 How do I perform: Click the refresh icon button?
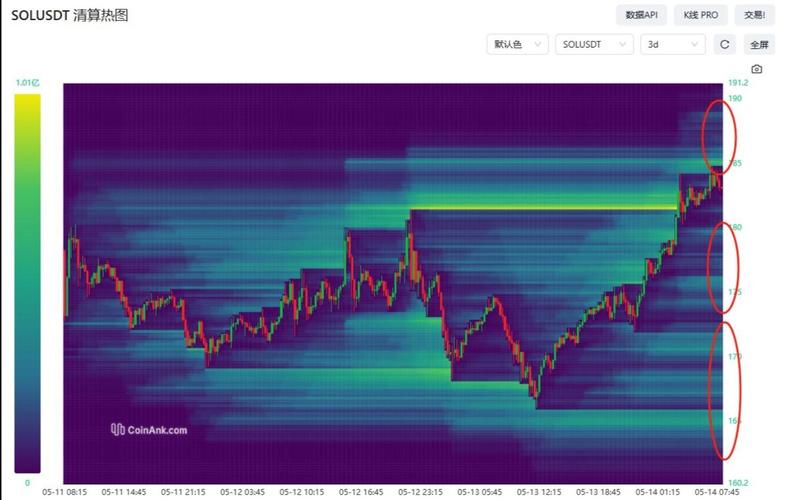725,45
